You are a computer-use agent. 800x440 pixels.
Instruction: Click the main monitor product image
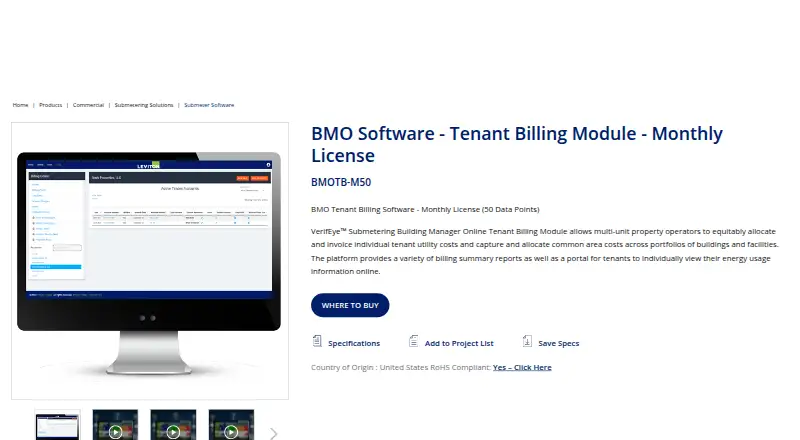(149, 261)
